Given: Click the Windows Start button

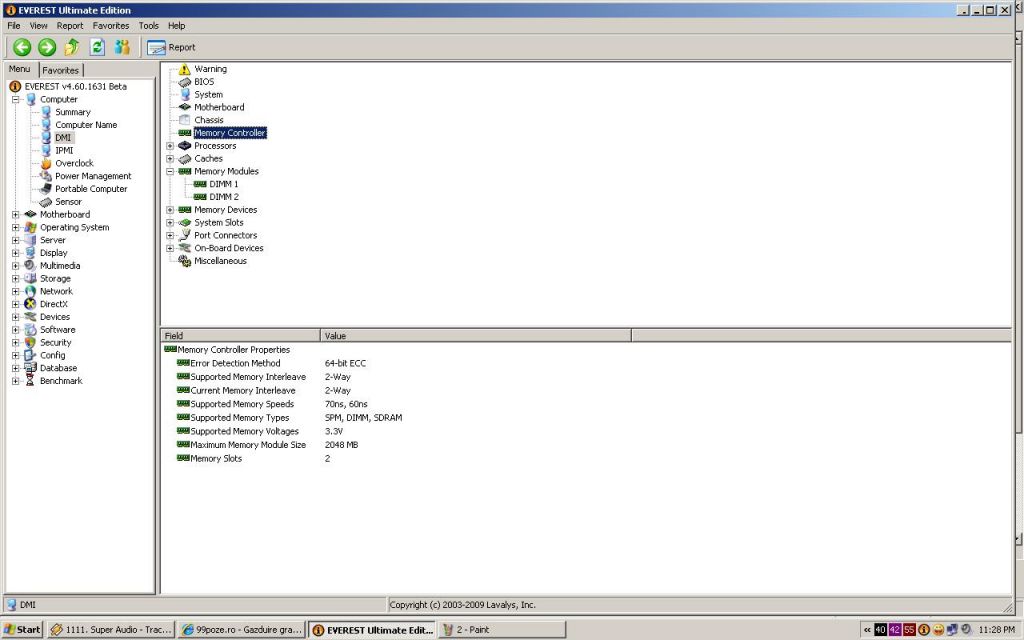Looking at the screenshot, I should [x=22, y=630].
